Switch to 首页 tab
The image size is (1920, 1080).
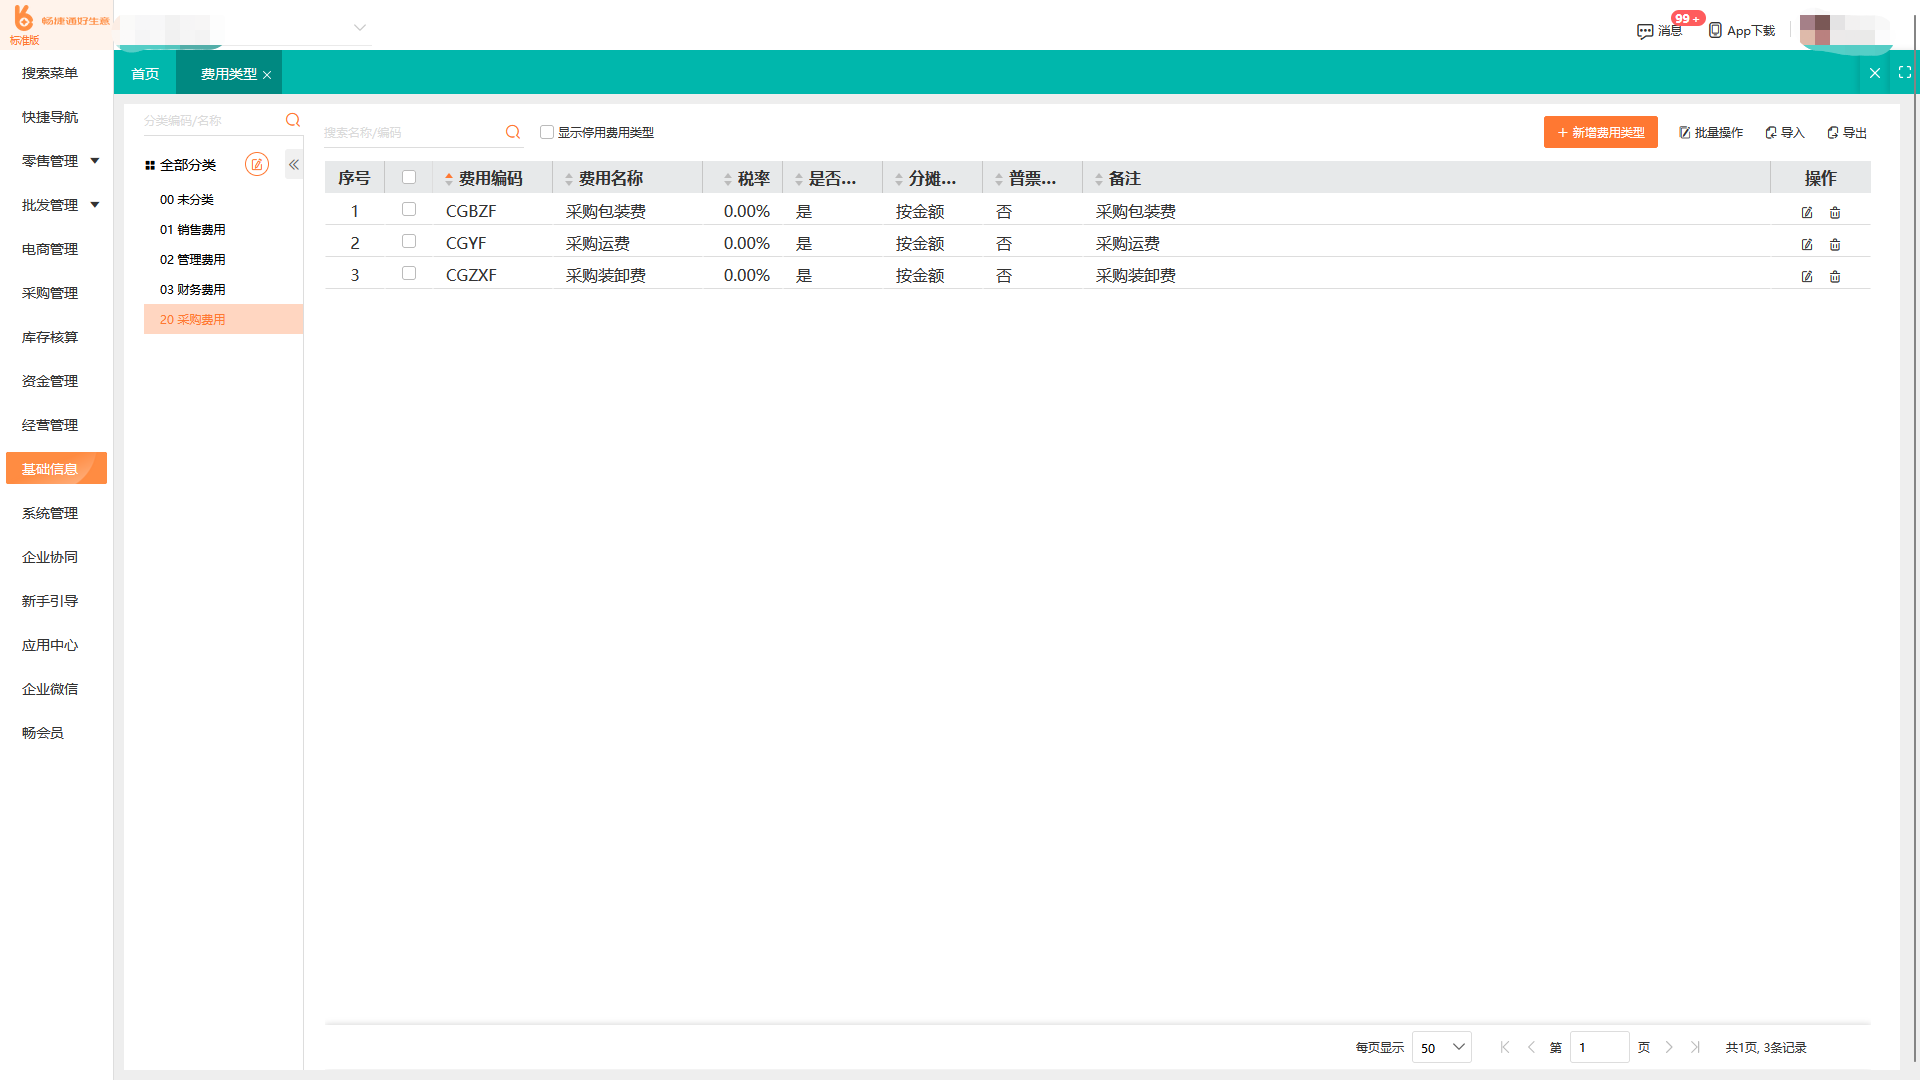[x=145, y=74]
